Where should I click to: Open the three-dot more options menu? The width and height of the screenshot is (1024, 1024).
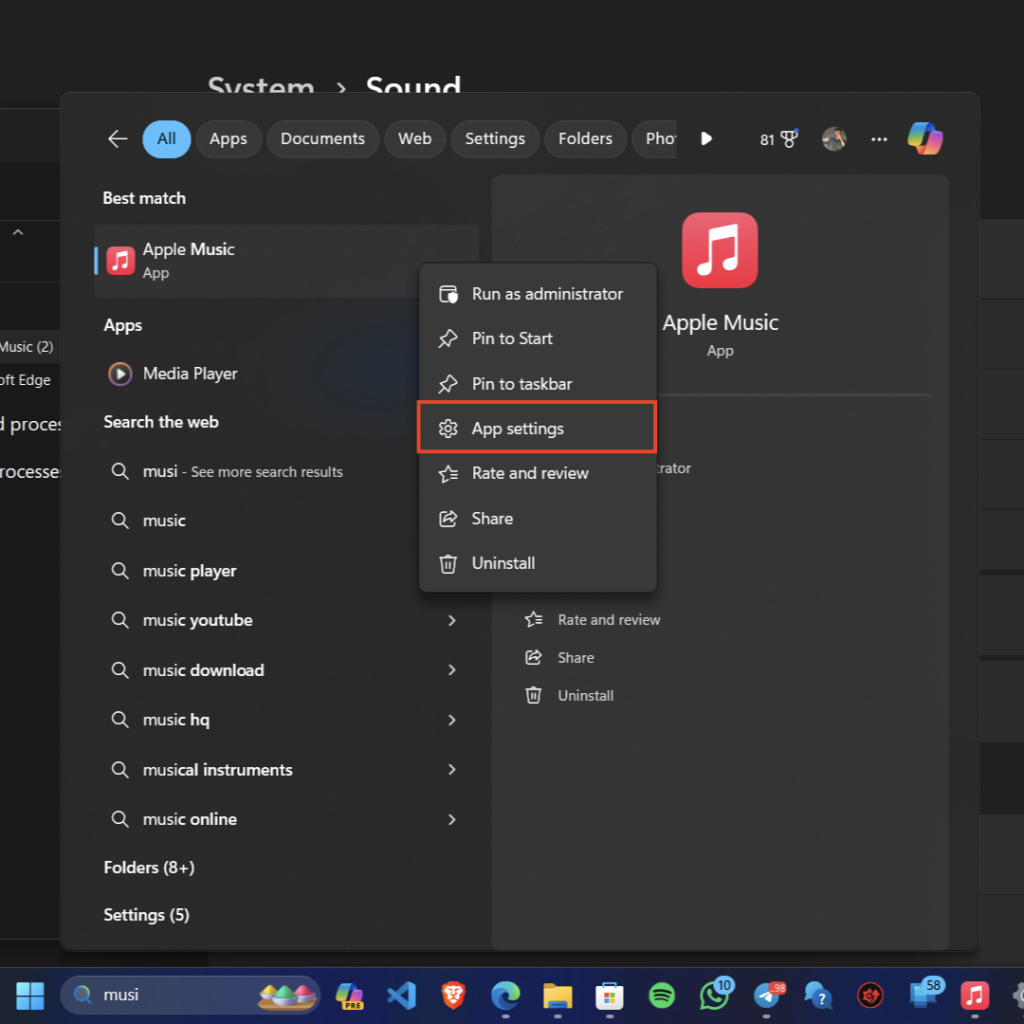pyautogui.click(x=879, y=138)
